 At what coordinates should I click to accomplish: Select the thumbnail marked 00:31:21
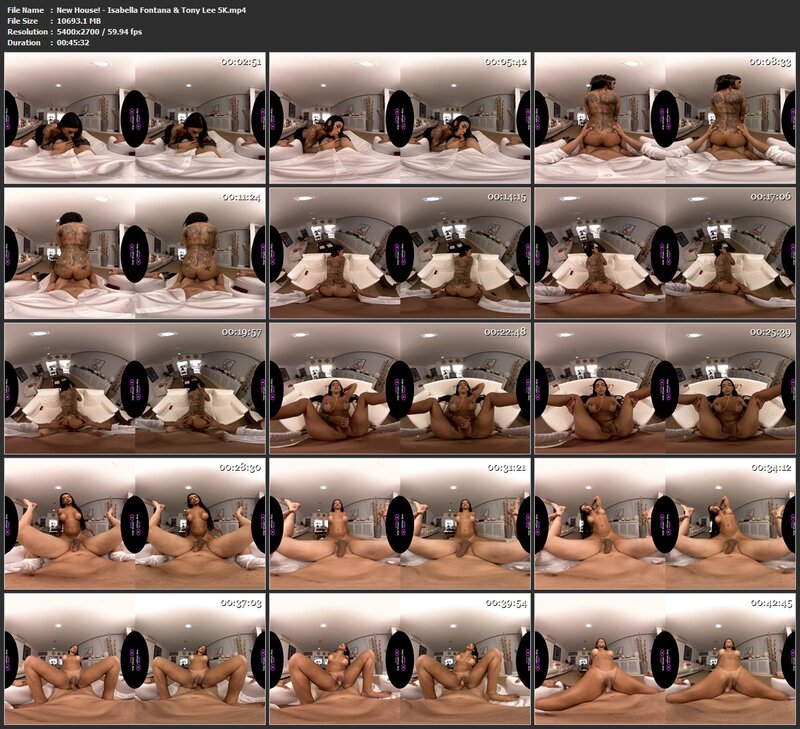400,523
